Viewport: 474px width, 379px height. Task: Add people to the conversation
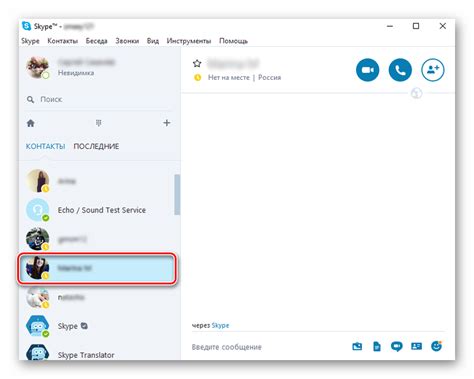pos(433,70)
